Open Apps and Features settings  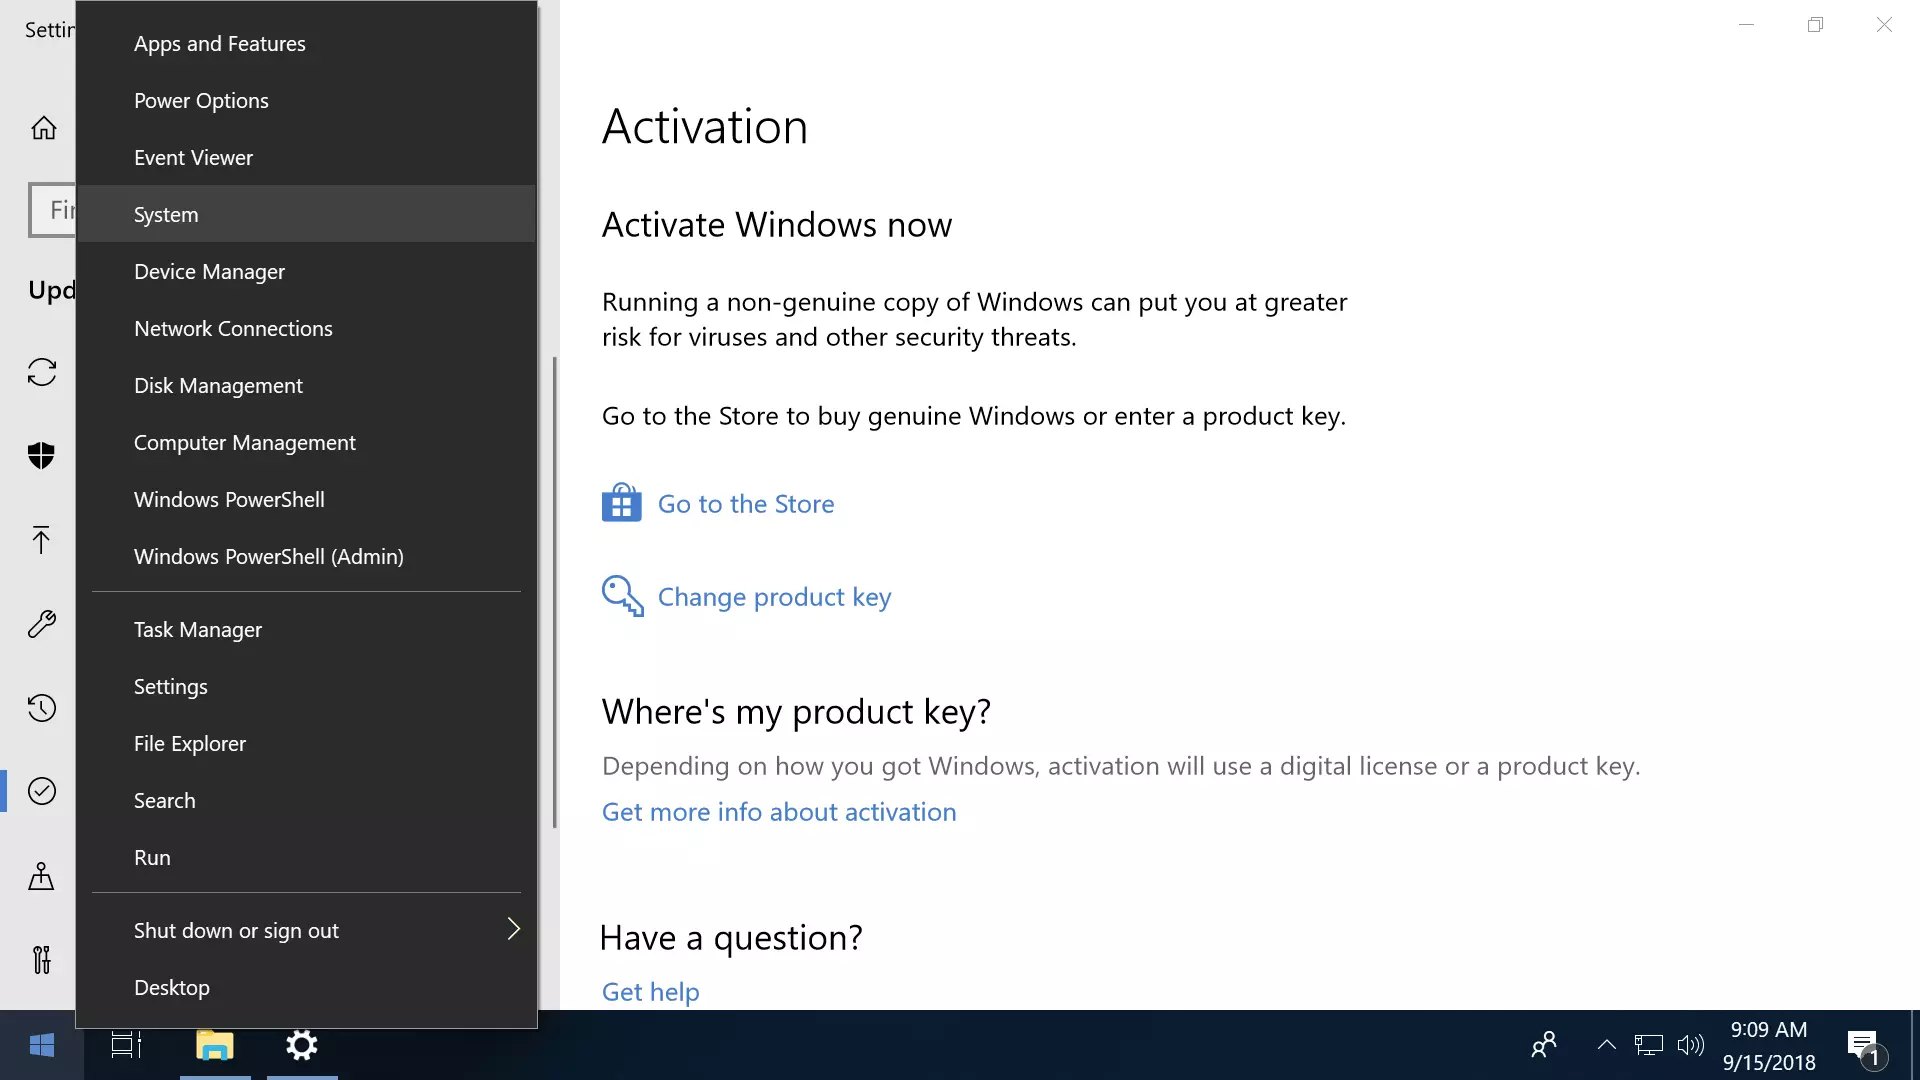[x=220, y=42]
